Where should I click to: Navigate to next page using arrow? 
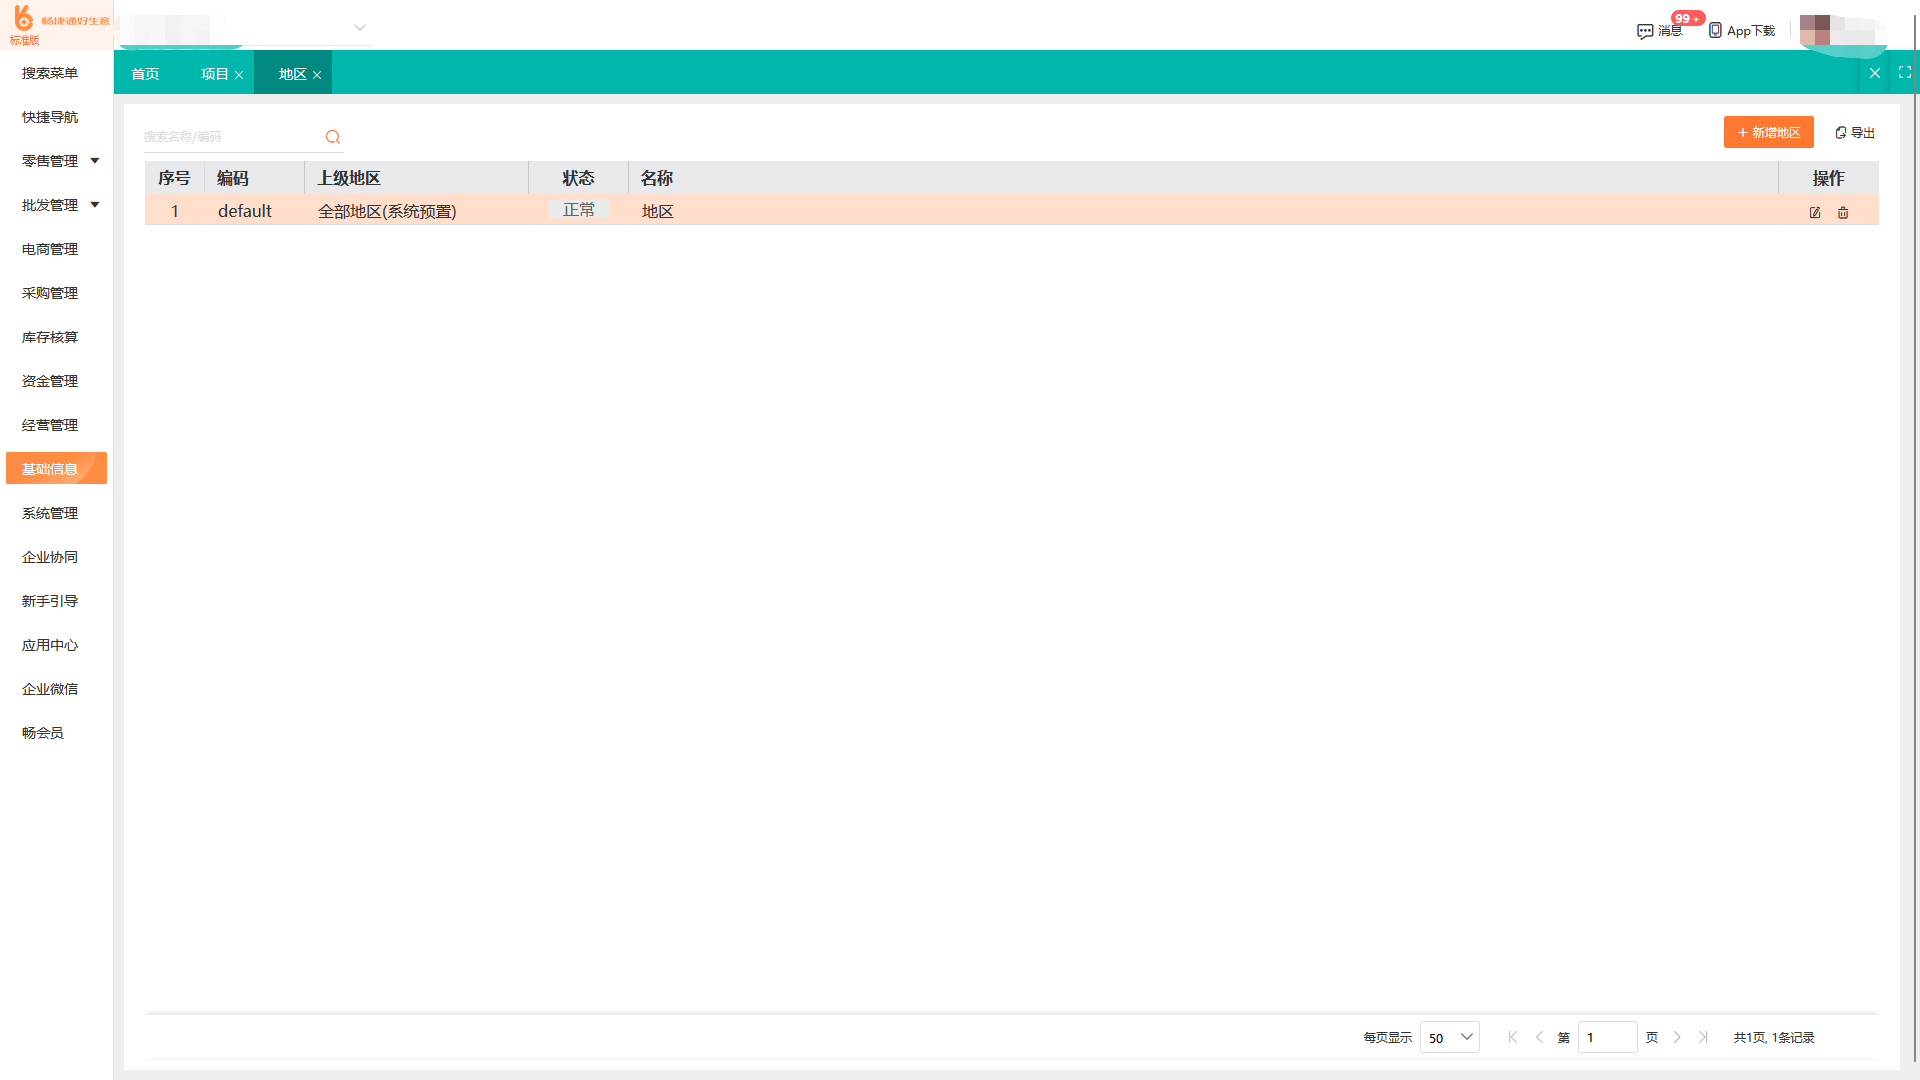(1677, 1038)
